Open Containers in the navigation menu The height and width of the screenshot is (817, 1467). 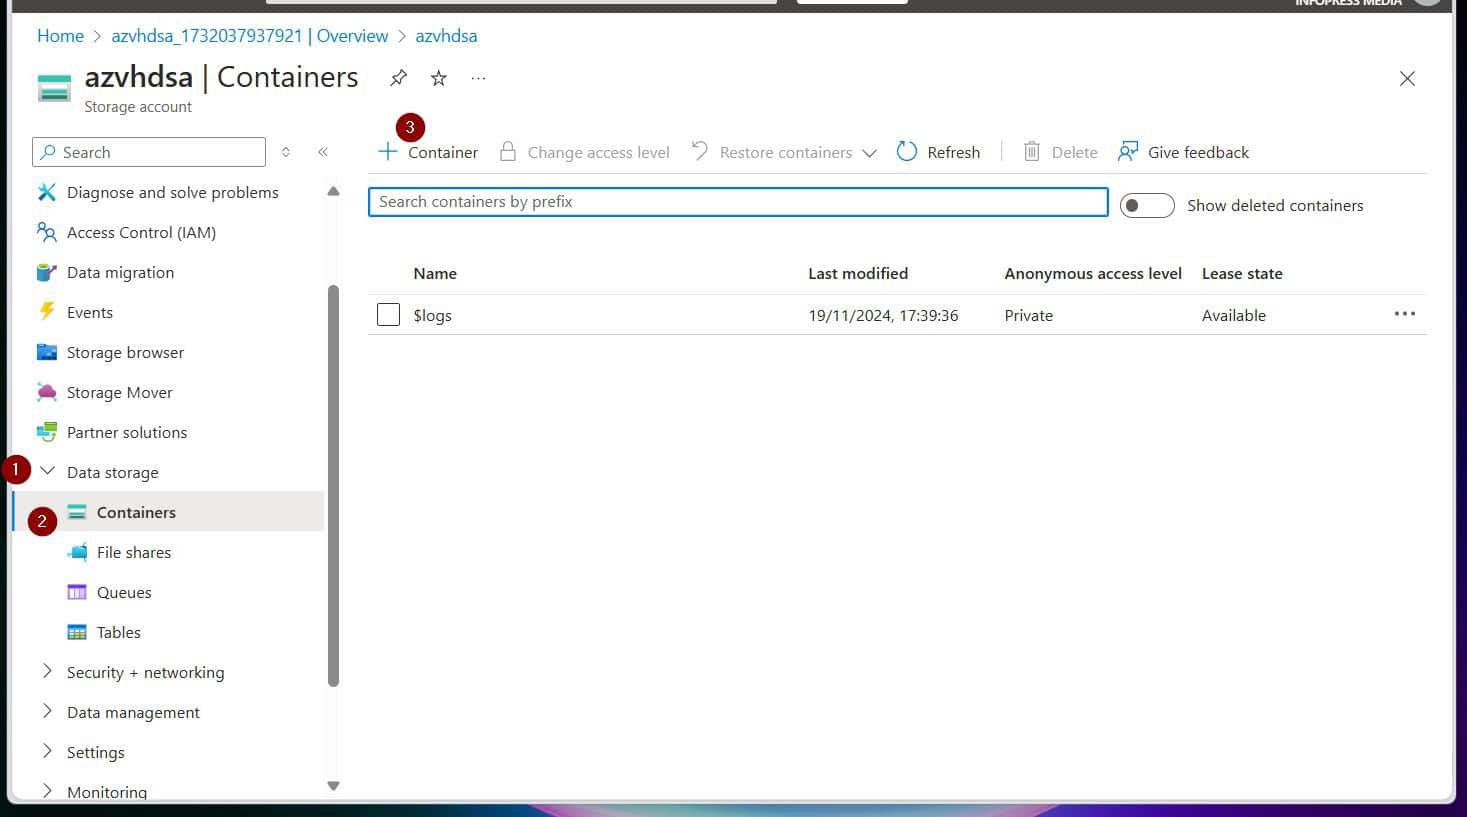click(135, 512)
